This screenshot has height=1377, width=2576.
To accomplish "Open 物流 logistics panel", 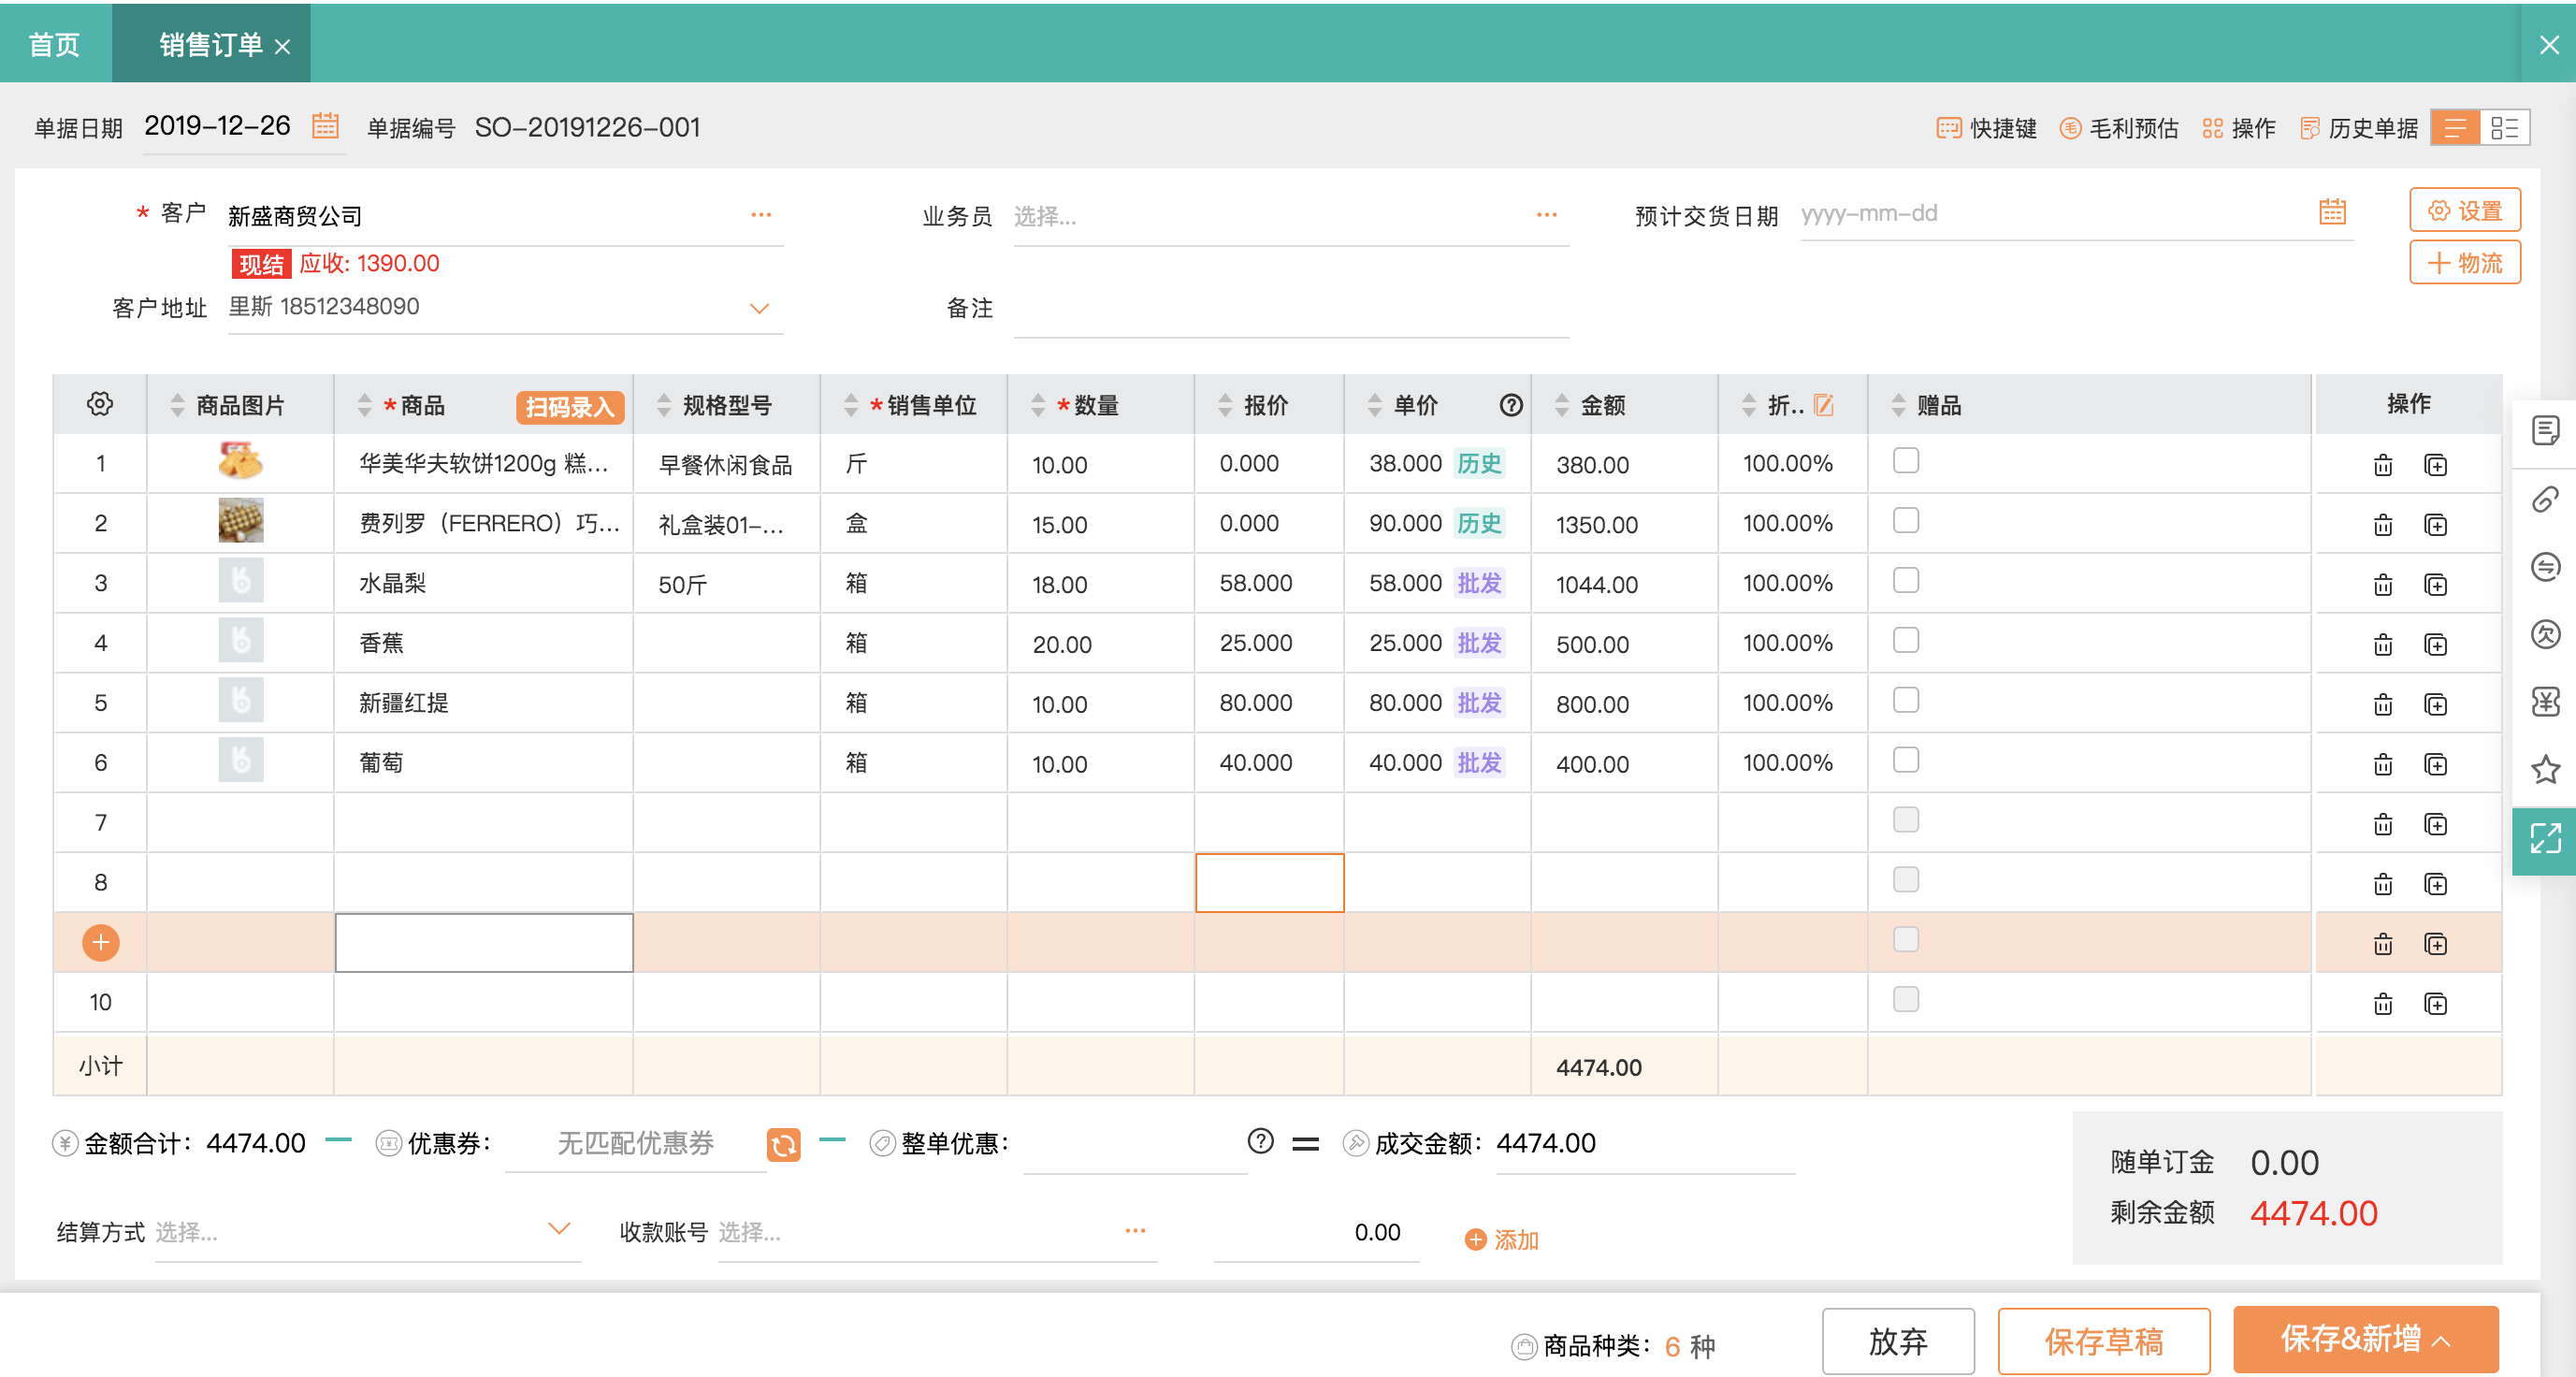I will click(2466, 264).
